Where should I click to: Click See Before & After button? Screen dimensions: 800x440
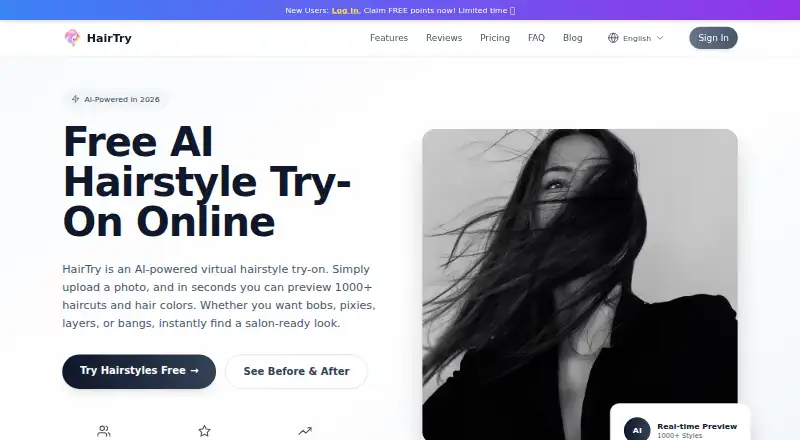[x=296, y=371]
